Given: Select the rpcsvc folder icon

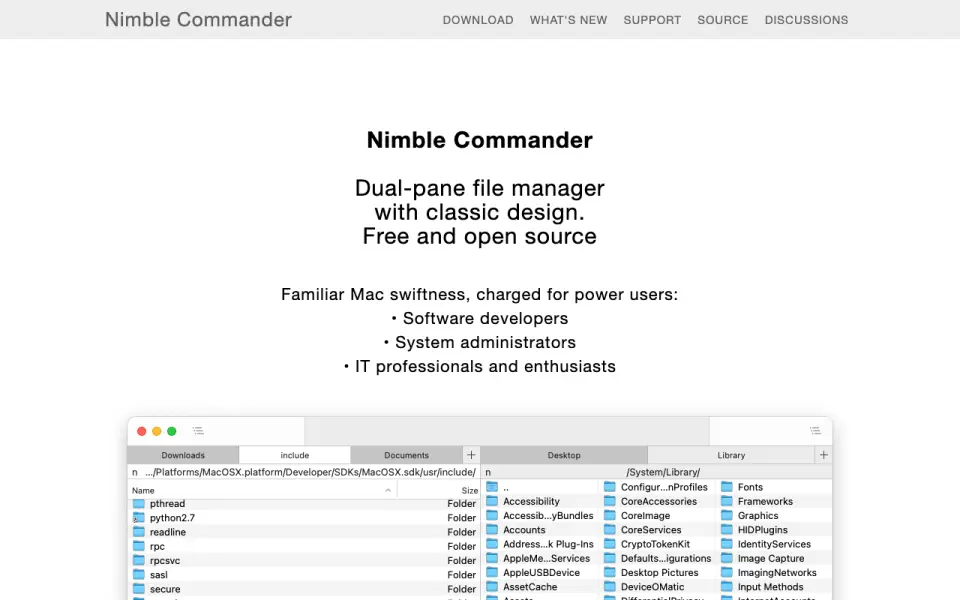Looking at the screenshot, I should click(x=139, y=560).
